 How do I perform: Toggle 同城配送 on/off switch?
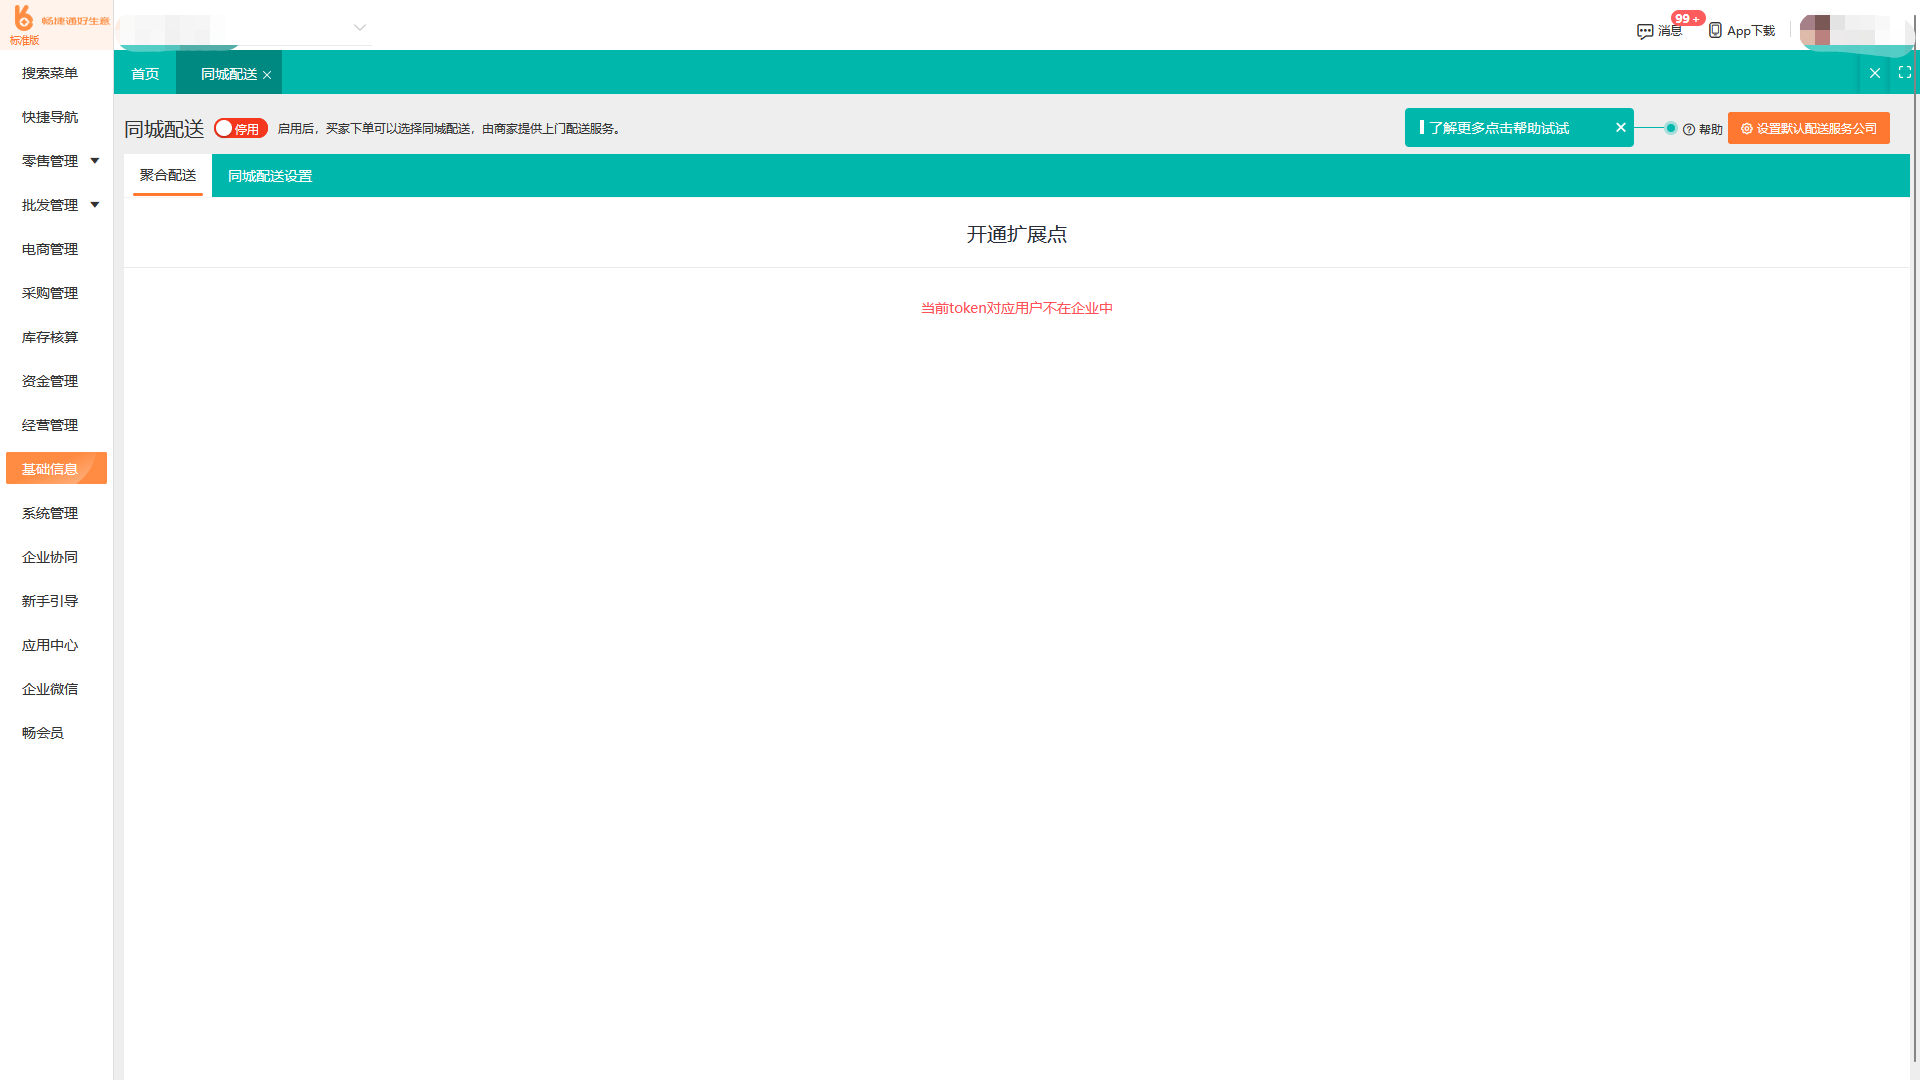click(x=243, y=128)
